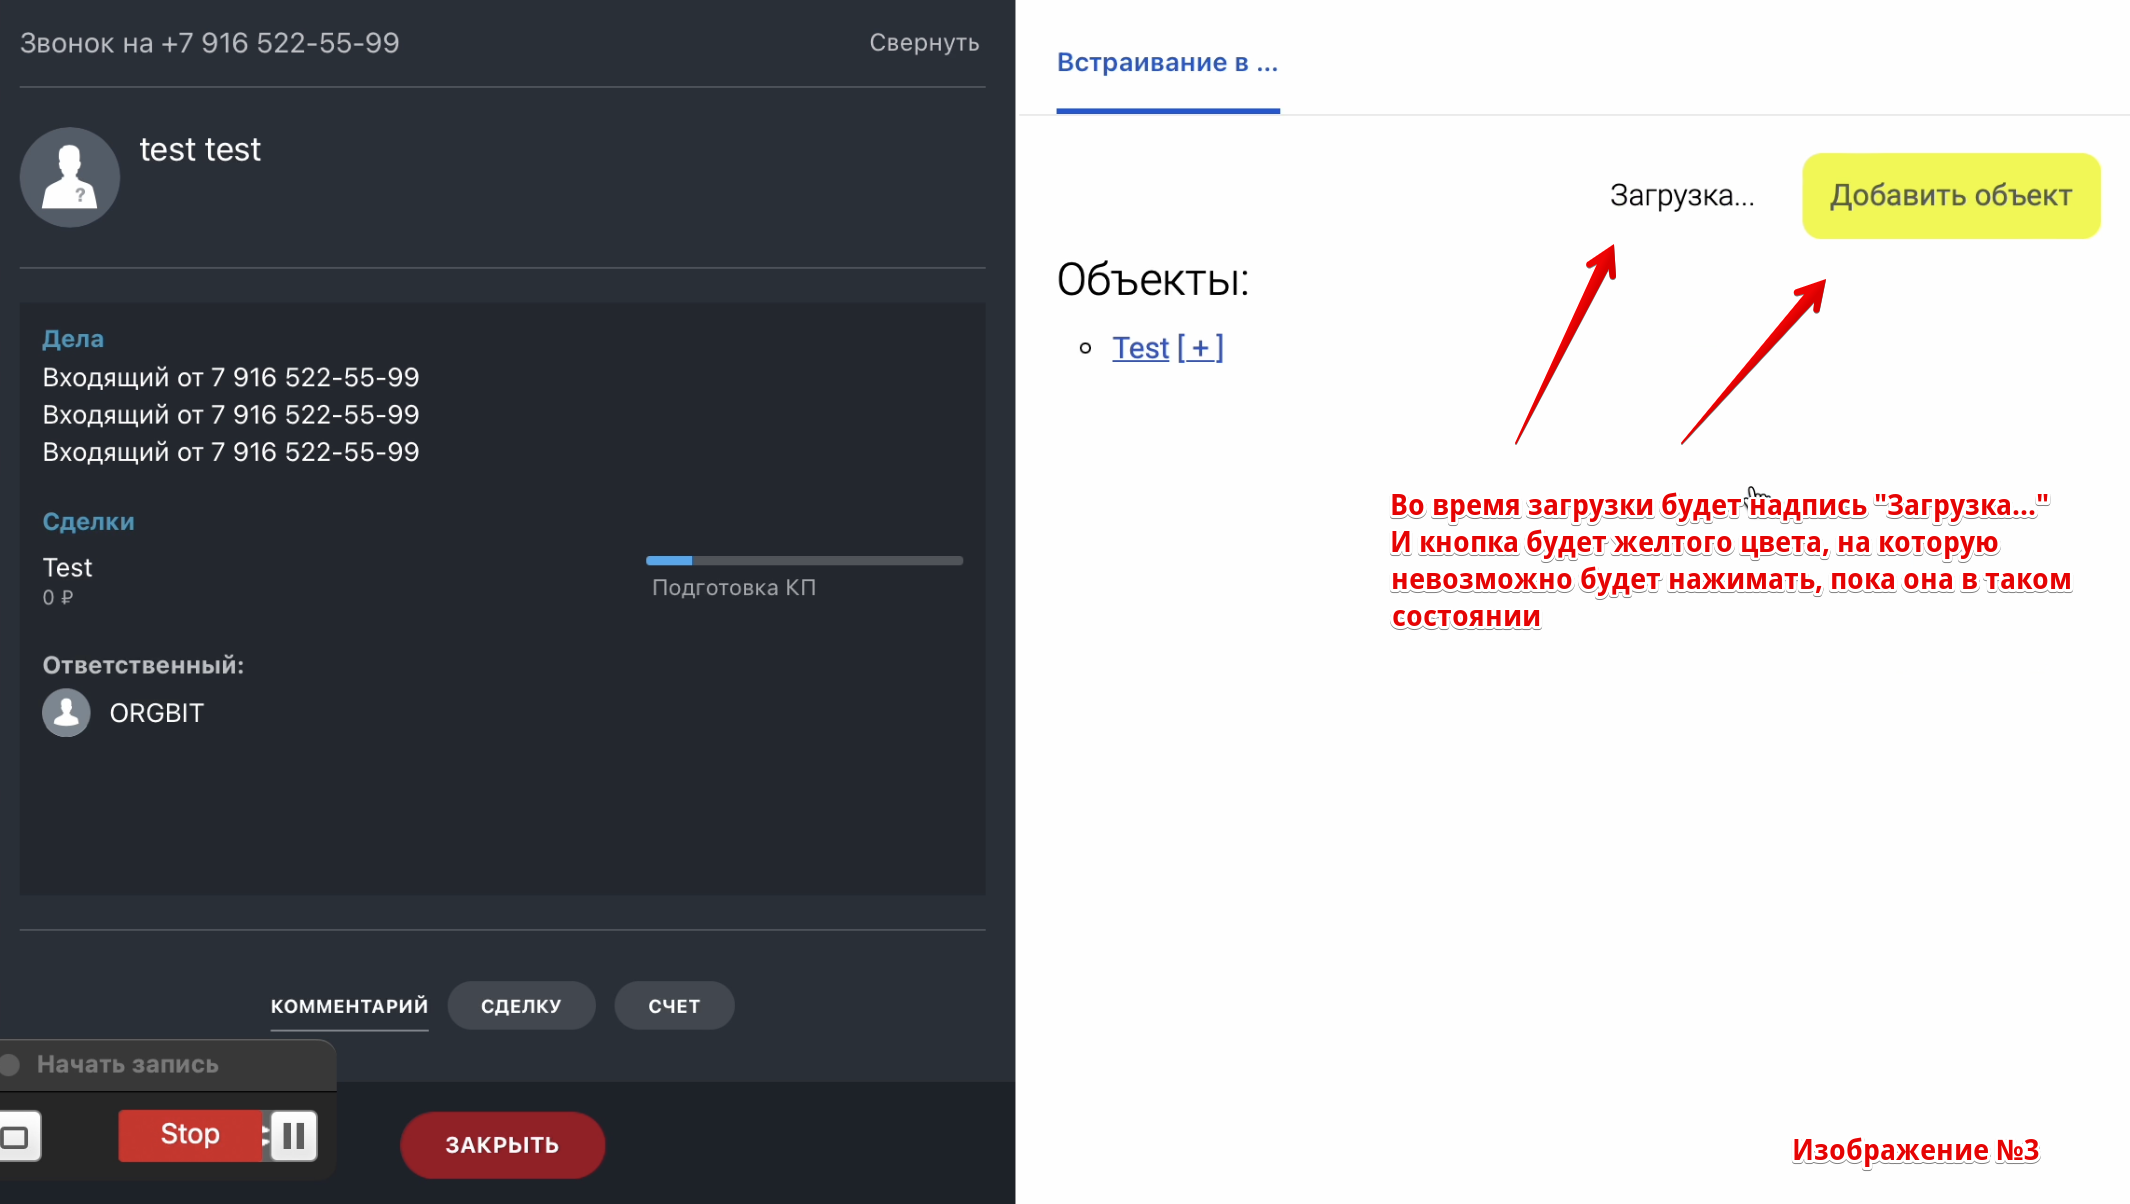Toggle the Начать запись switch on

(12, 1064)
